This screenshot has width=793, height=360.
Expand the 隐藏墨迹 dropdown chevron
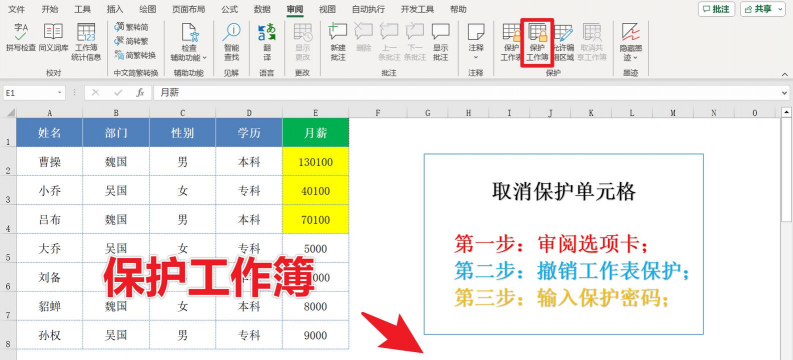coord(635,58)
